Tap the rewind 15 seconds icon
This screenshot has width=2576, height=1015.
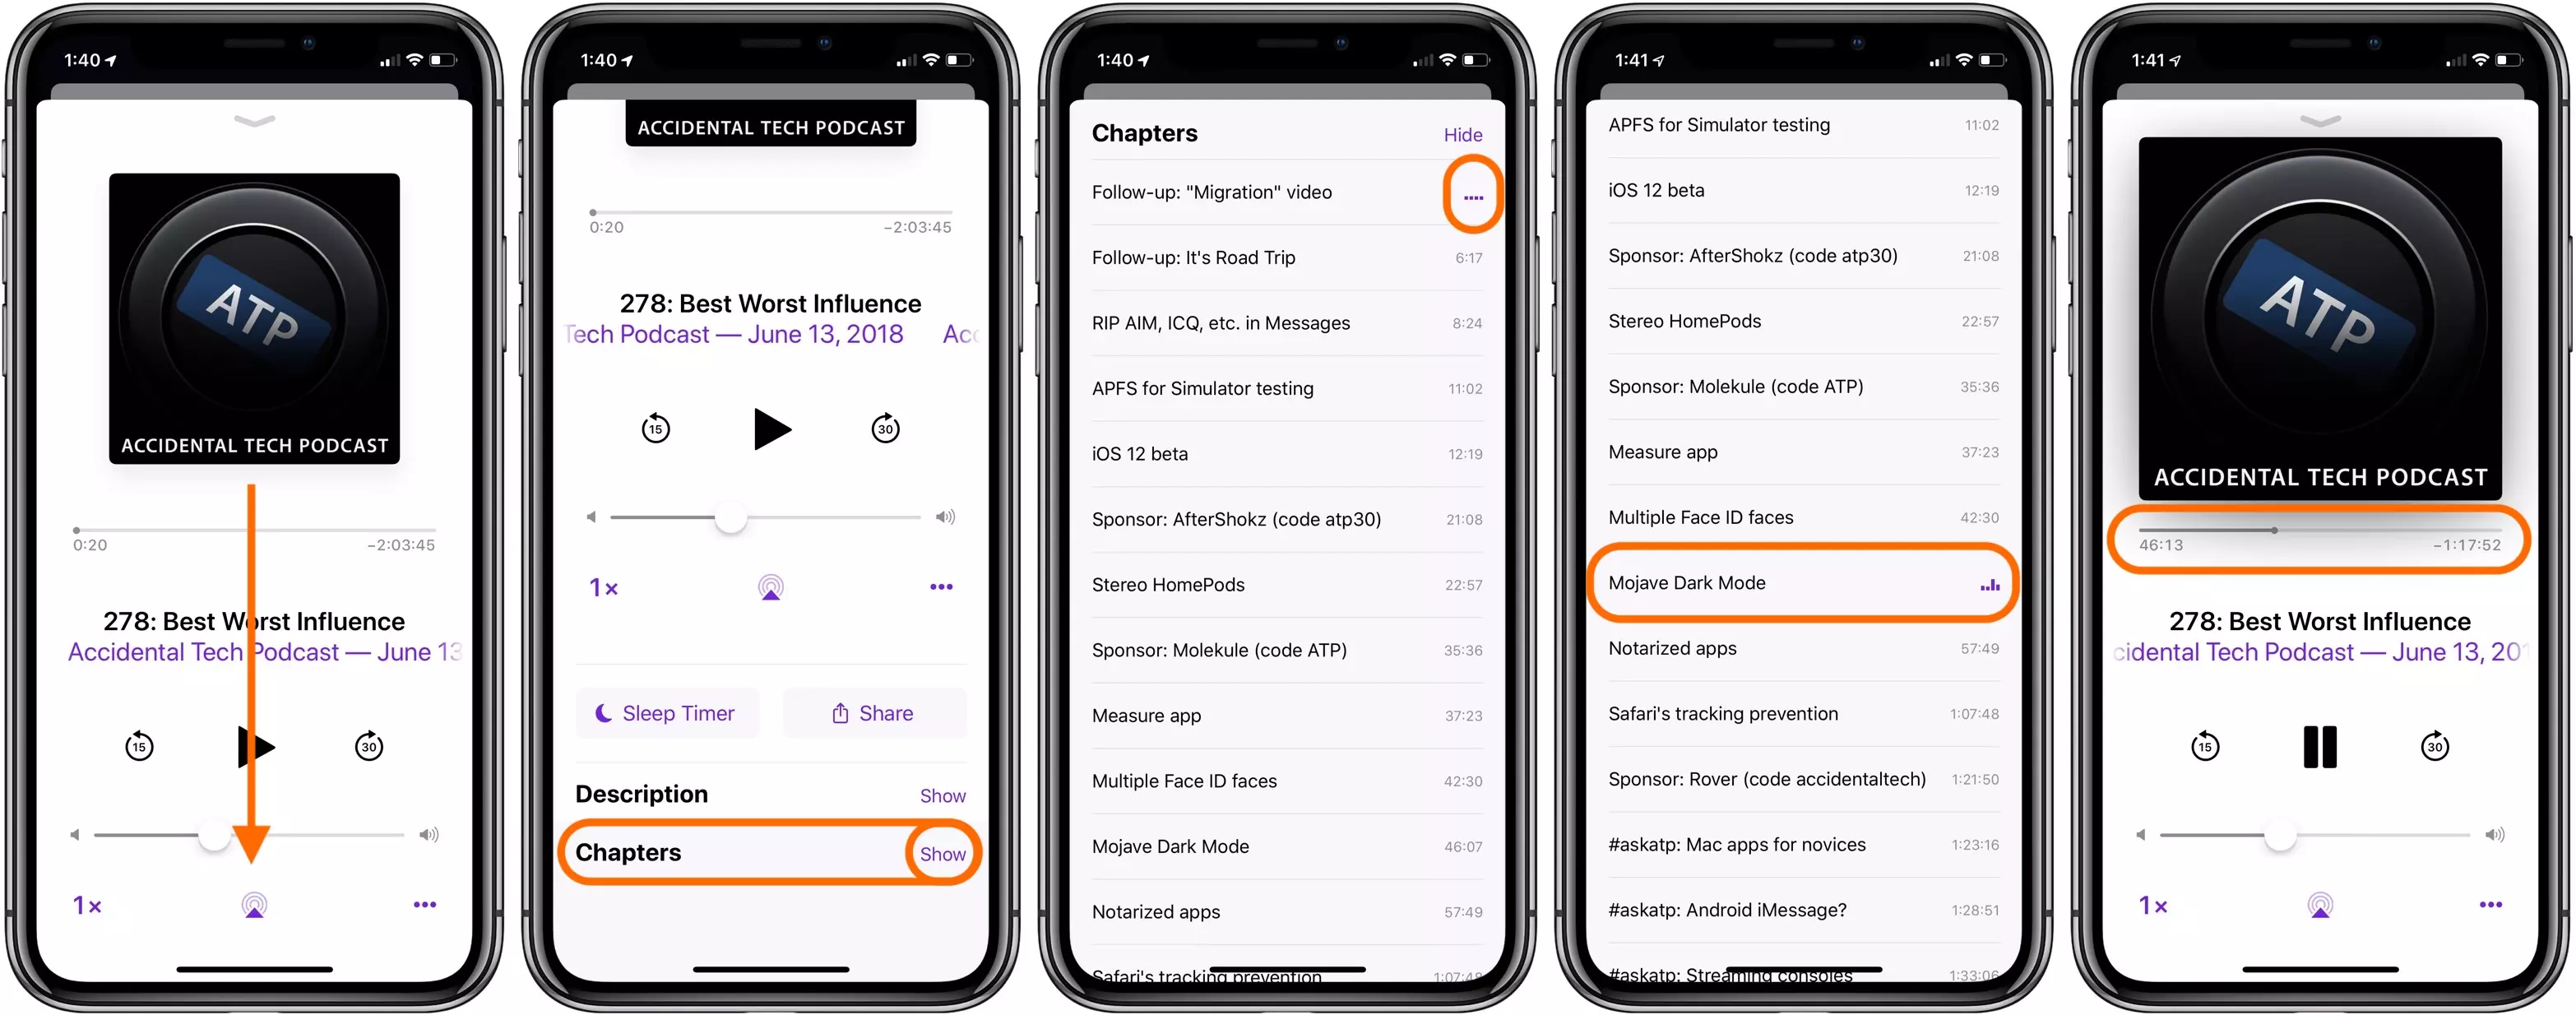[x=140, y=746]
